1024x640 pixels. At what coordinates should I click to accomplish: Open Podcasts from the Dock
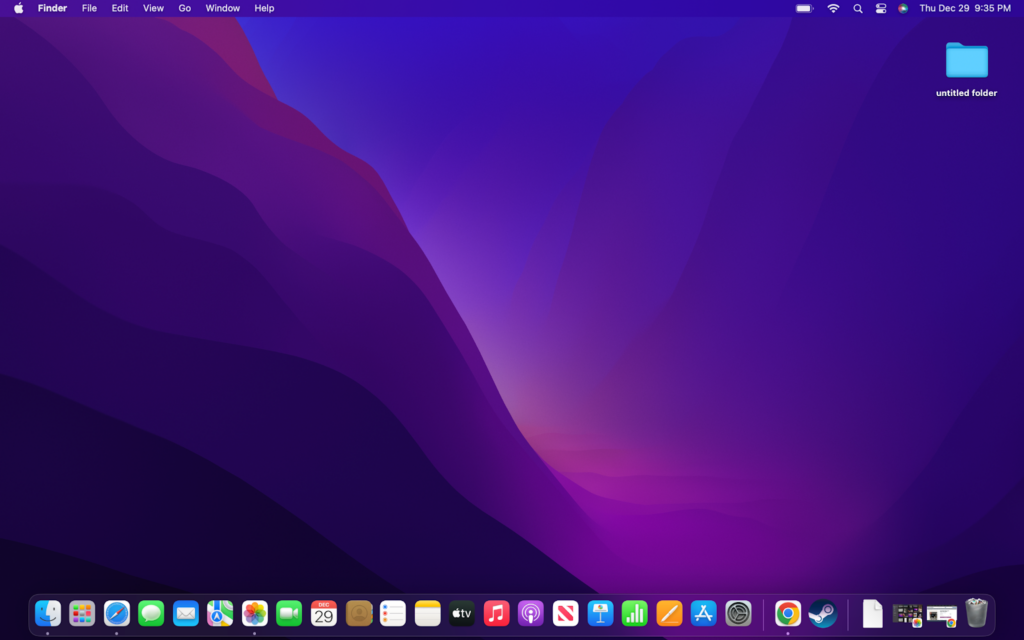[x=531, y=614]
